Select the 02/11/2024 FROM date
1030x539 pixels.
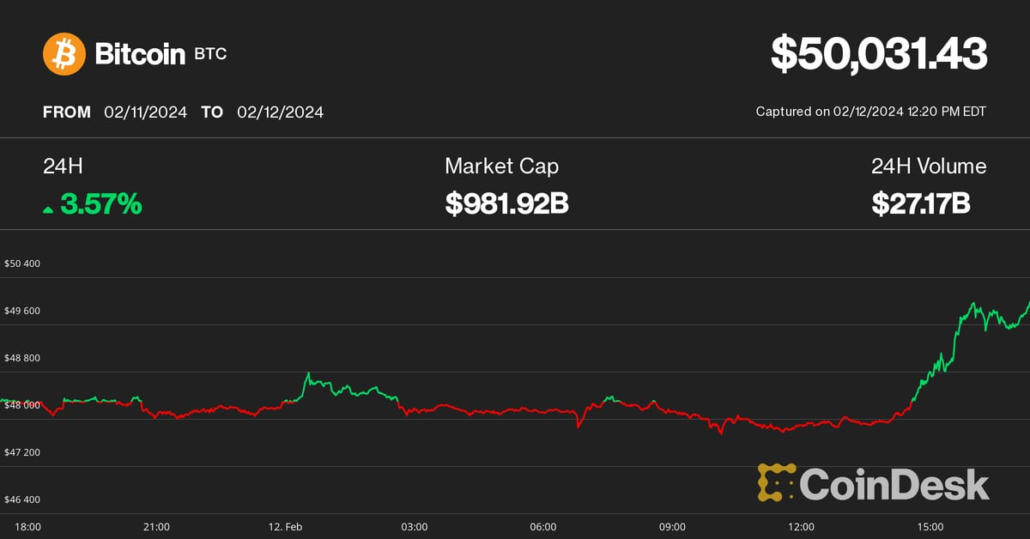(145, 112)
